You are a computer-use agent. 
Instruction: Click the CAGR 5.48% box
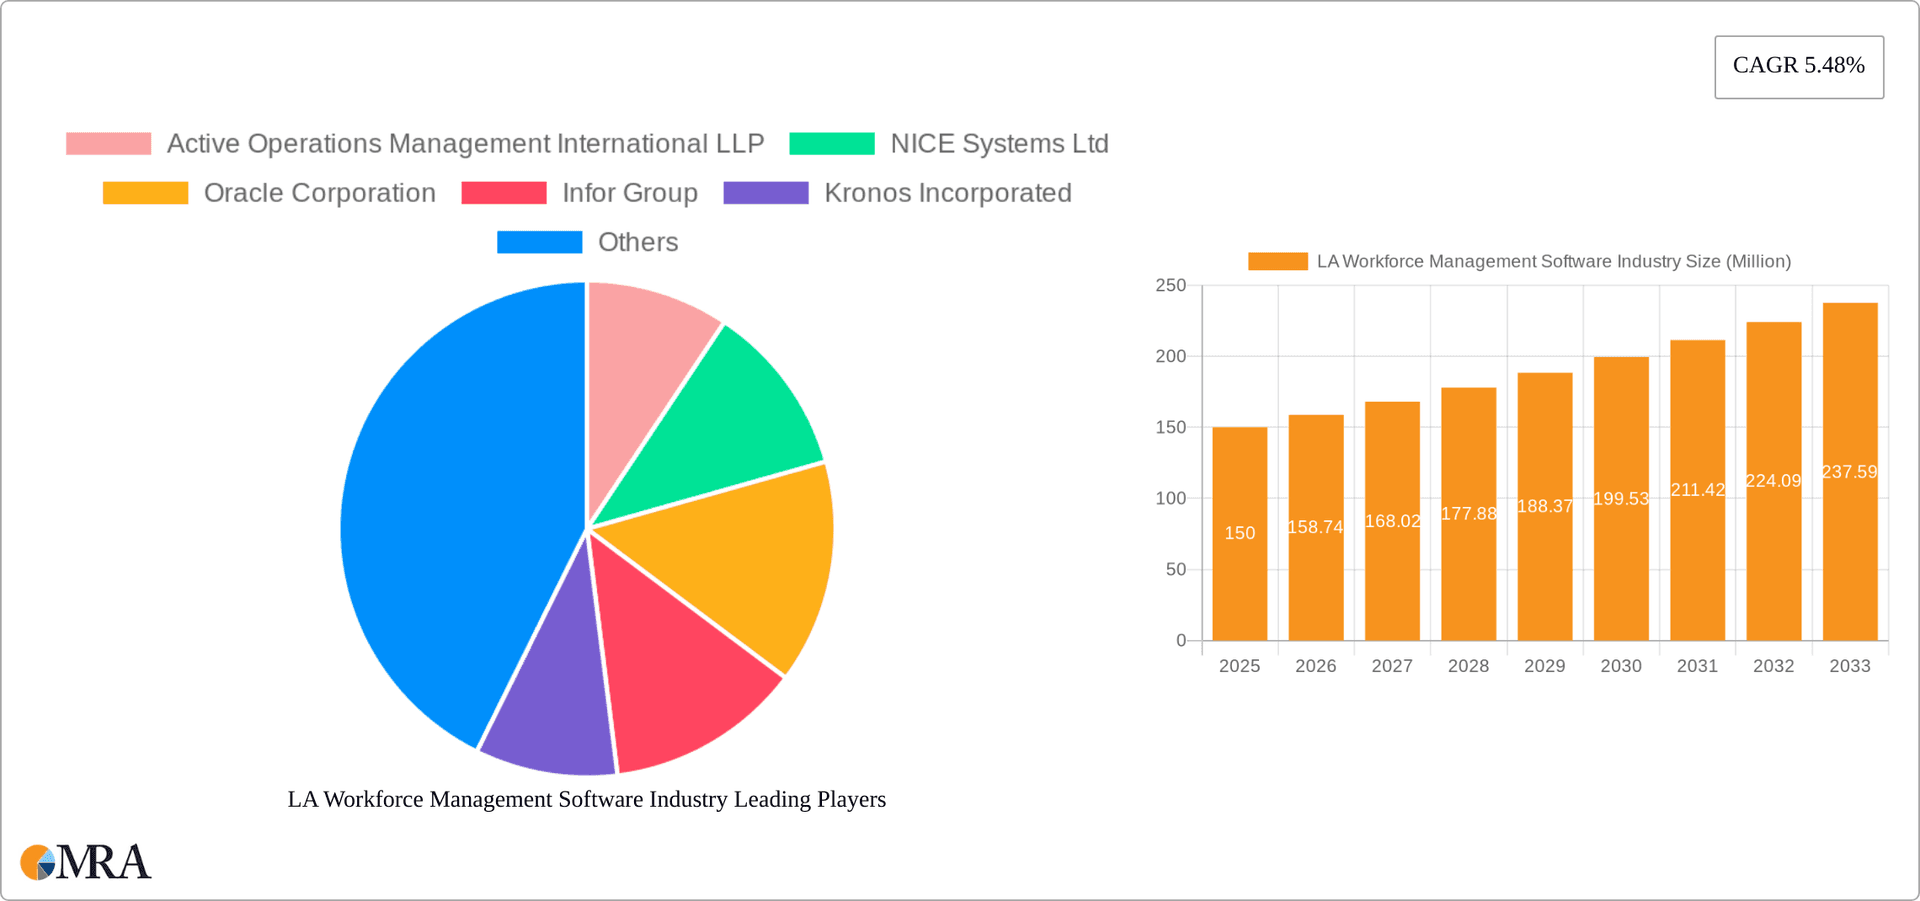coord(1798,66)
